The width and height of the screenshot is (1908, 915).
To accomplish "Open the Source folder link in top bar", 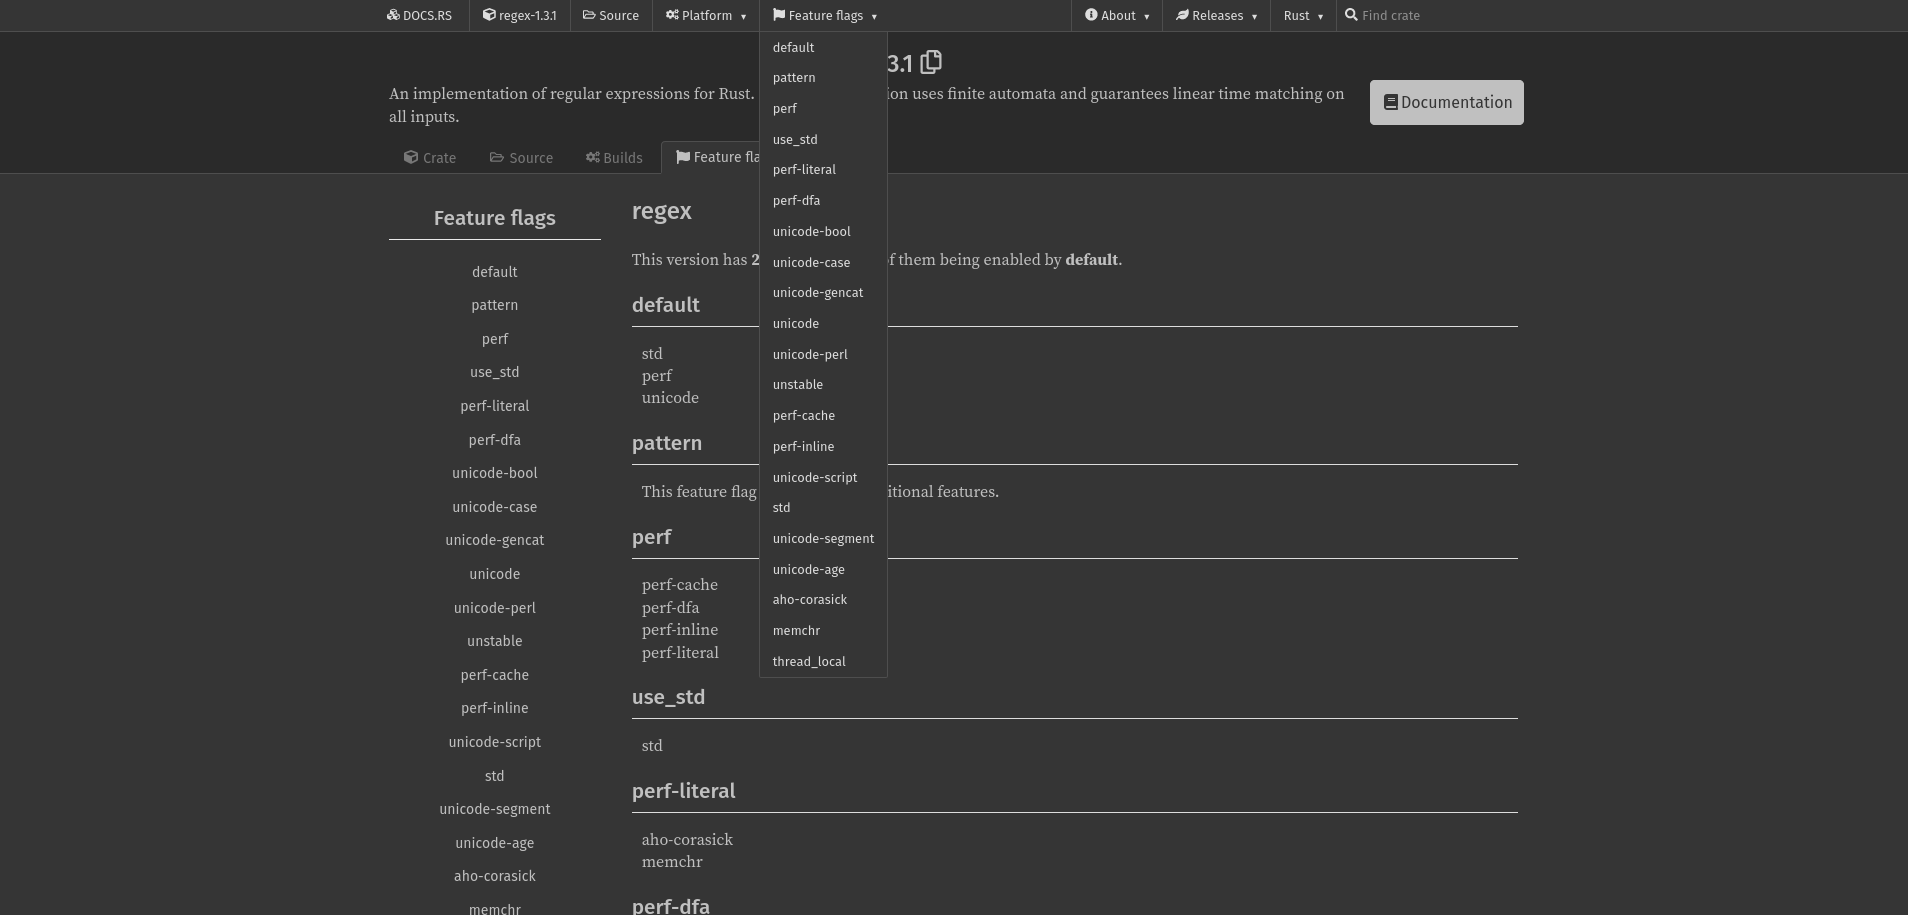I will 611,16.
